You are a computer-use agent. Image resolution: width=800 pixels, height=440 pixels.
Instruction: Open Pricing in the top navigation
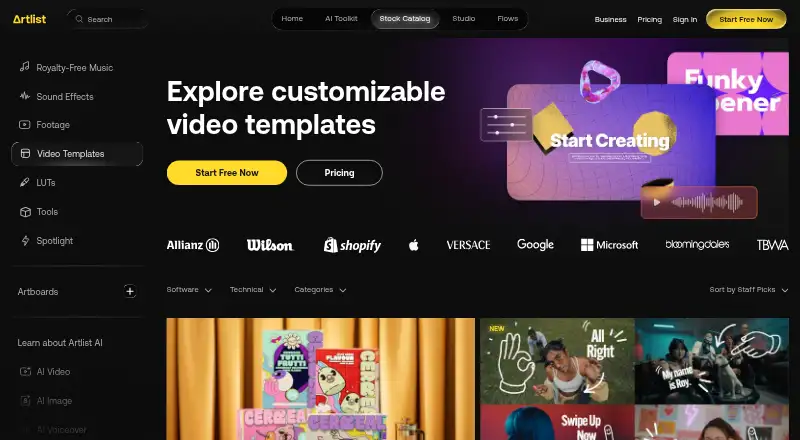coord(649,19)
